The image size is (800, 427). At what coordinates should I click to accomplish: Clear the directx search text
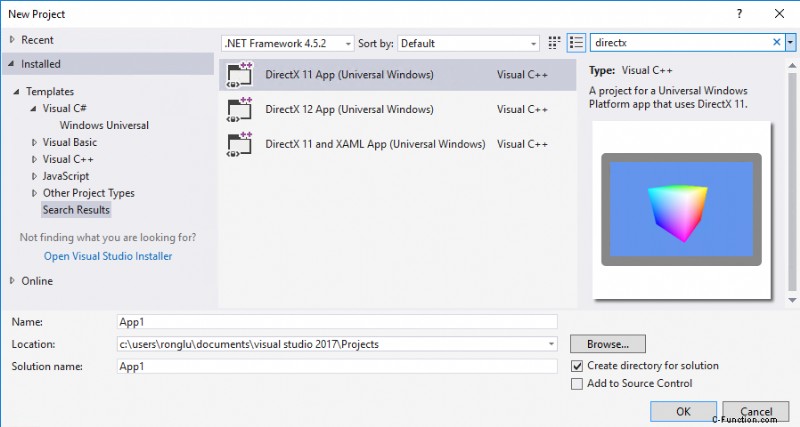(x=777, y=43)
